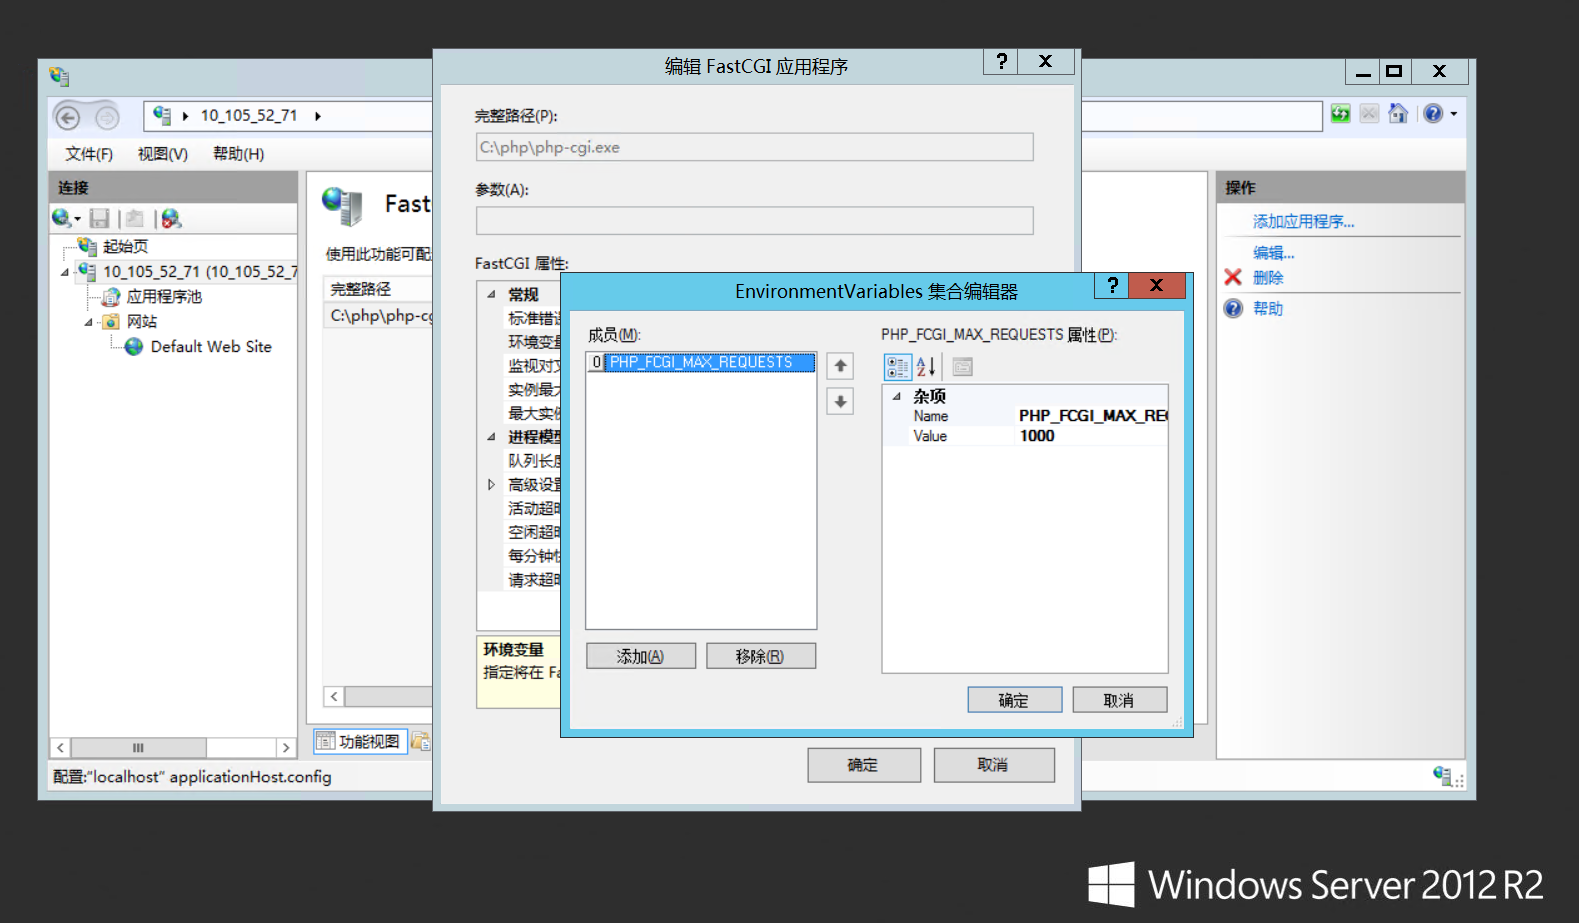Viewport: 1579px width, 923px height.
Task: Collapse the 杂项 category in the property grid
Action: coord(897,396)
